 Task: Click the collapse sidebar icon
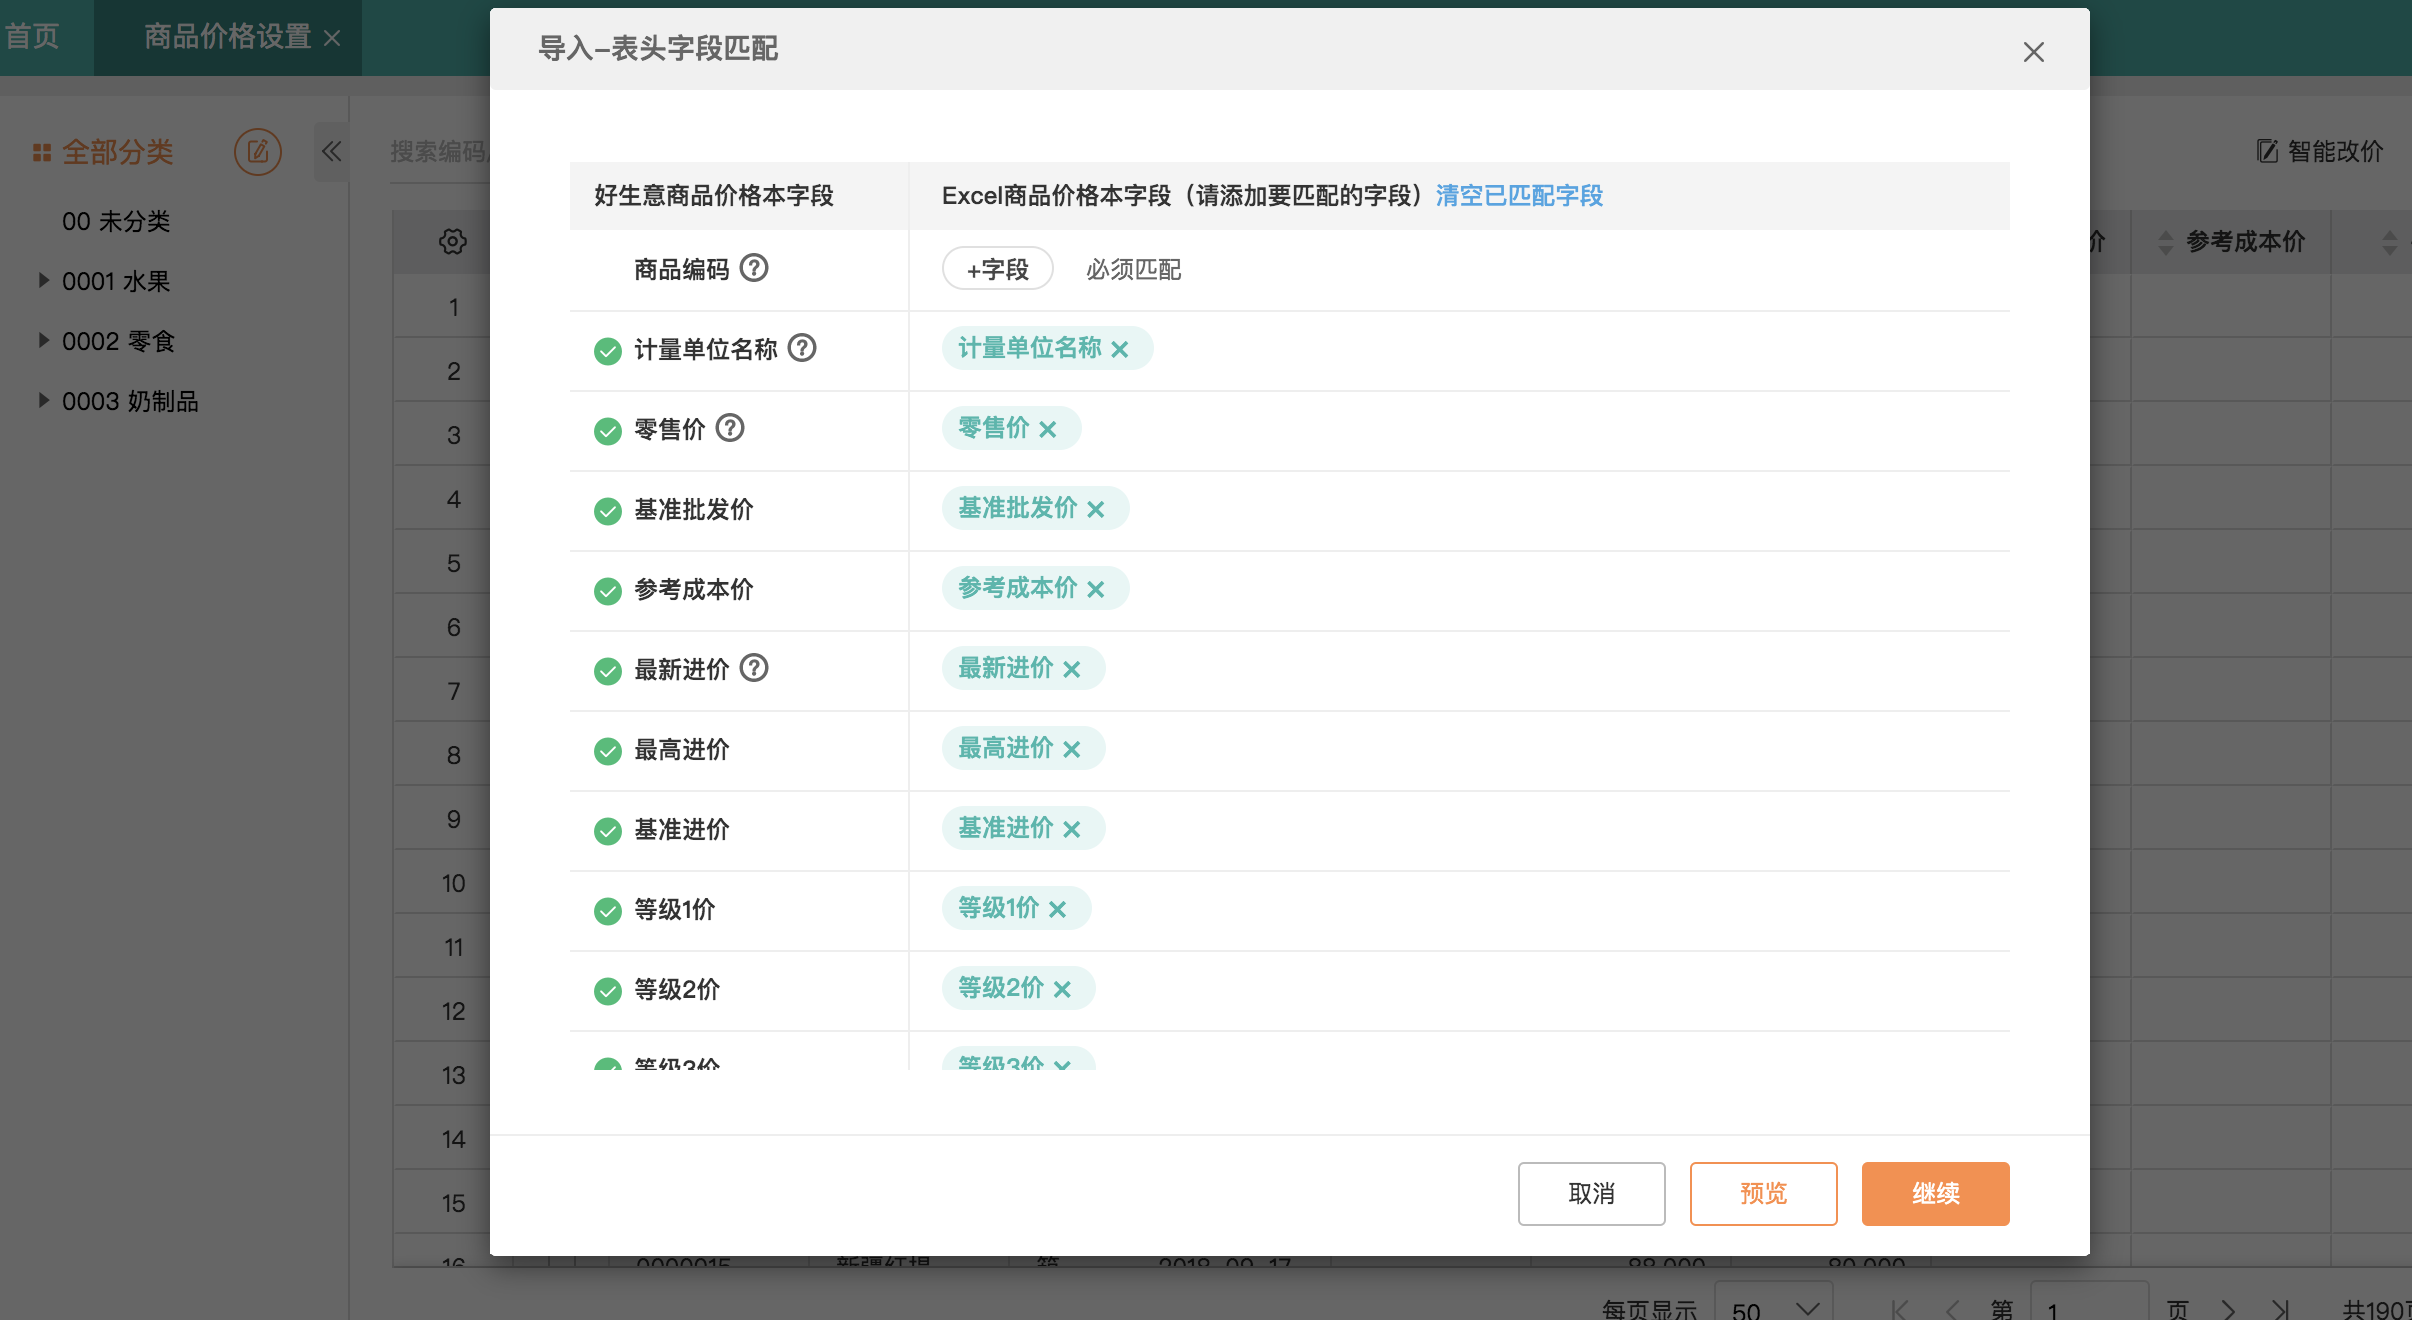332,151
